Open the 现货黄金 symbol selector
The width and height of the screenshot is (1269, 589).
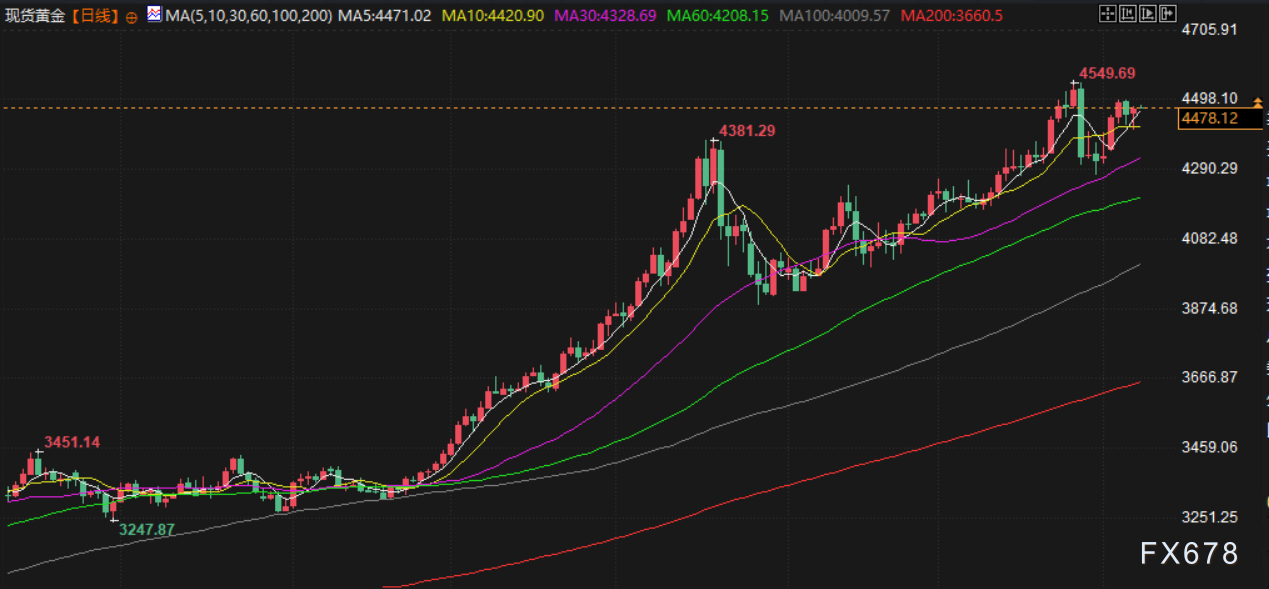36,16
